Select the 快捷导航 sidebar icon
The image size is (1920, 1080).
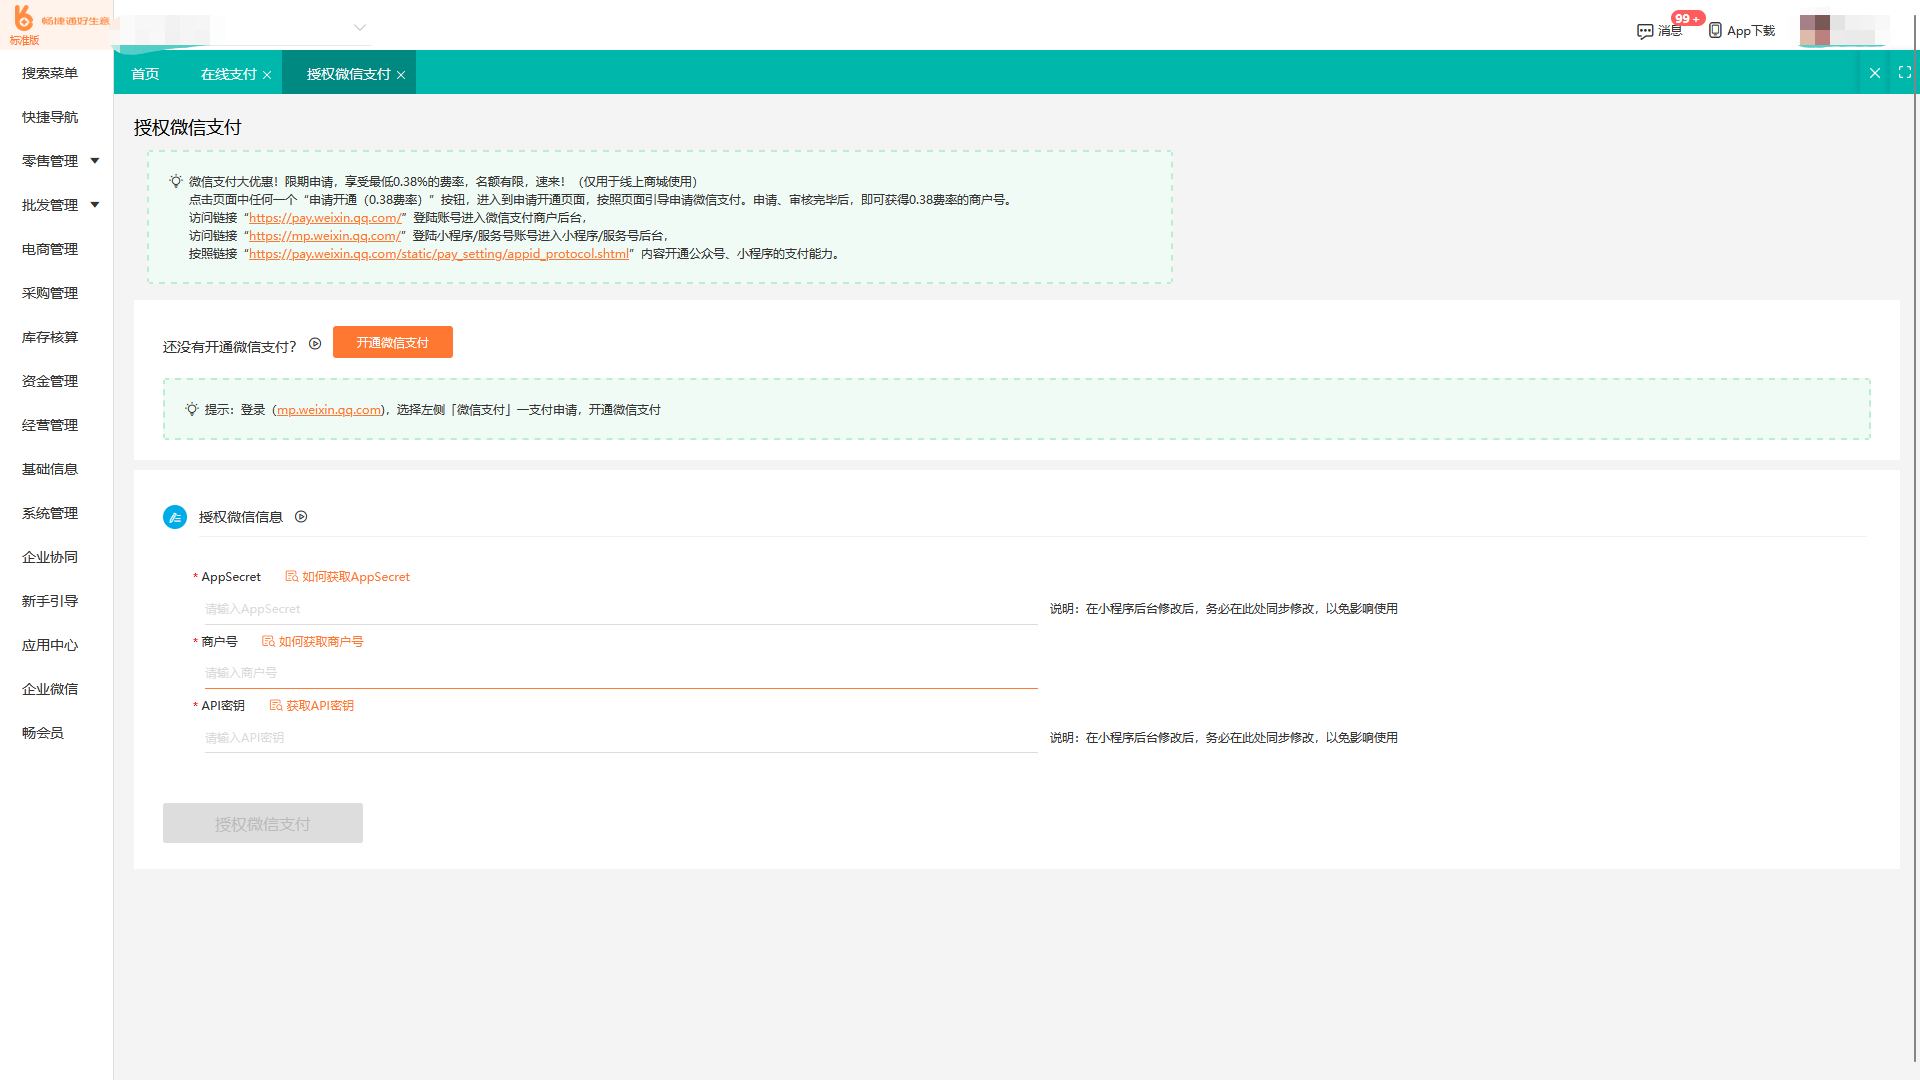[50, 117]
